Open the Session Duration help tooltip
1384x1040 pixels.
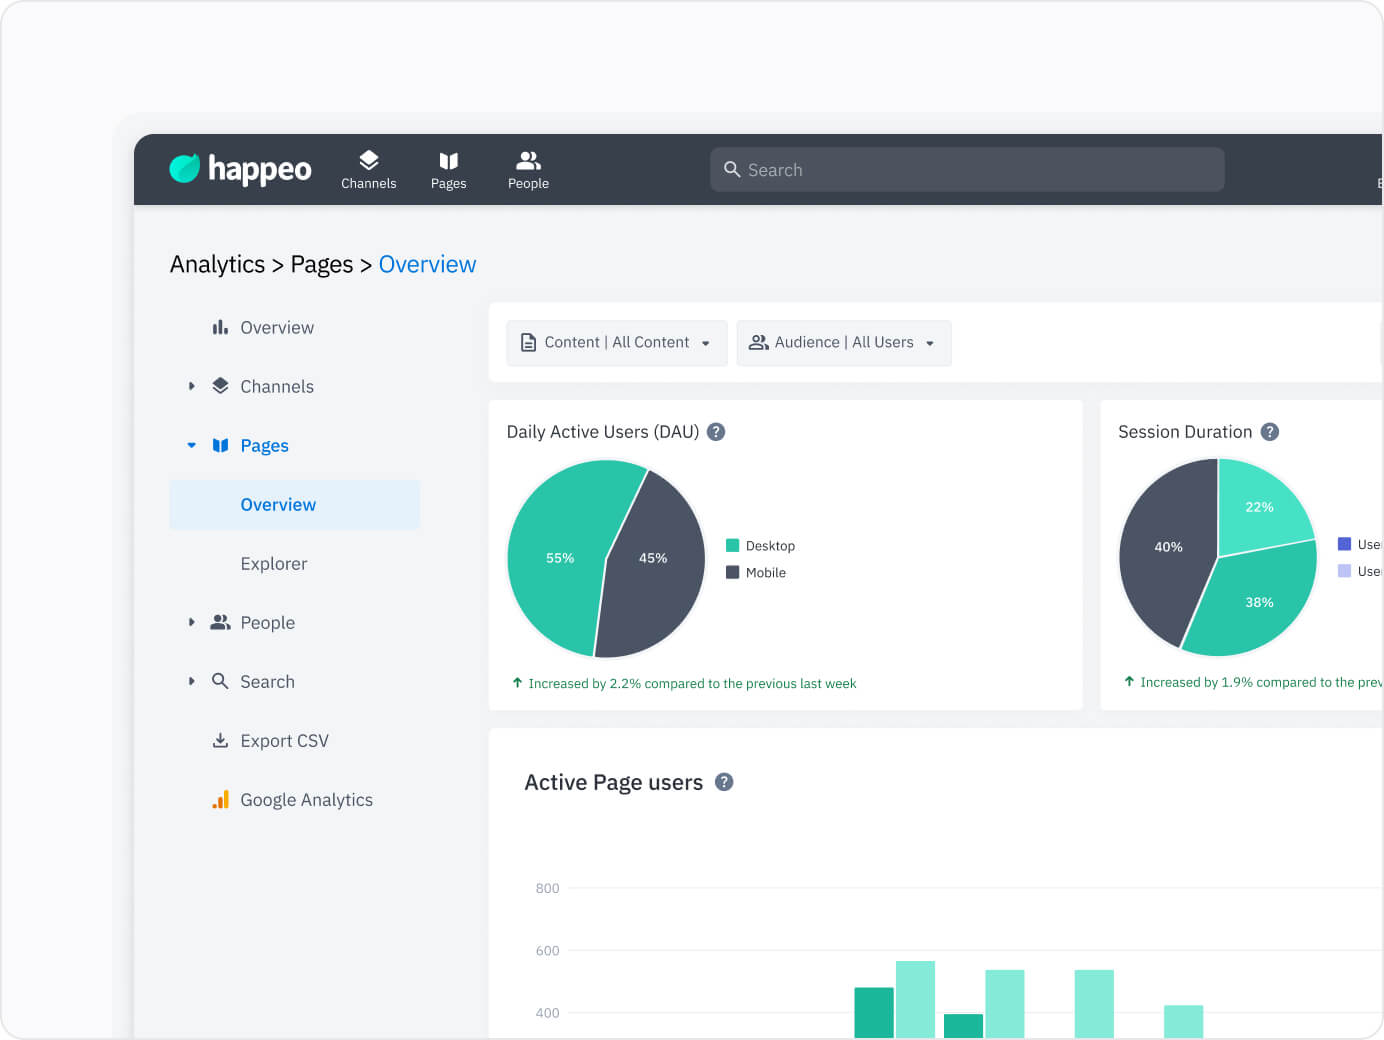pos(1270,432)
